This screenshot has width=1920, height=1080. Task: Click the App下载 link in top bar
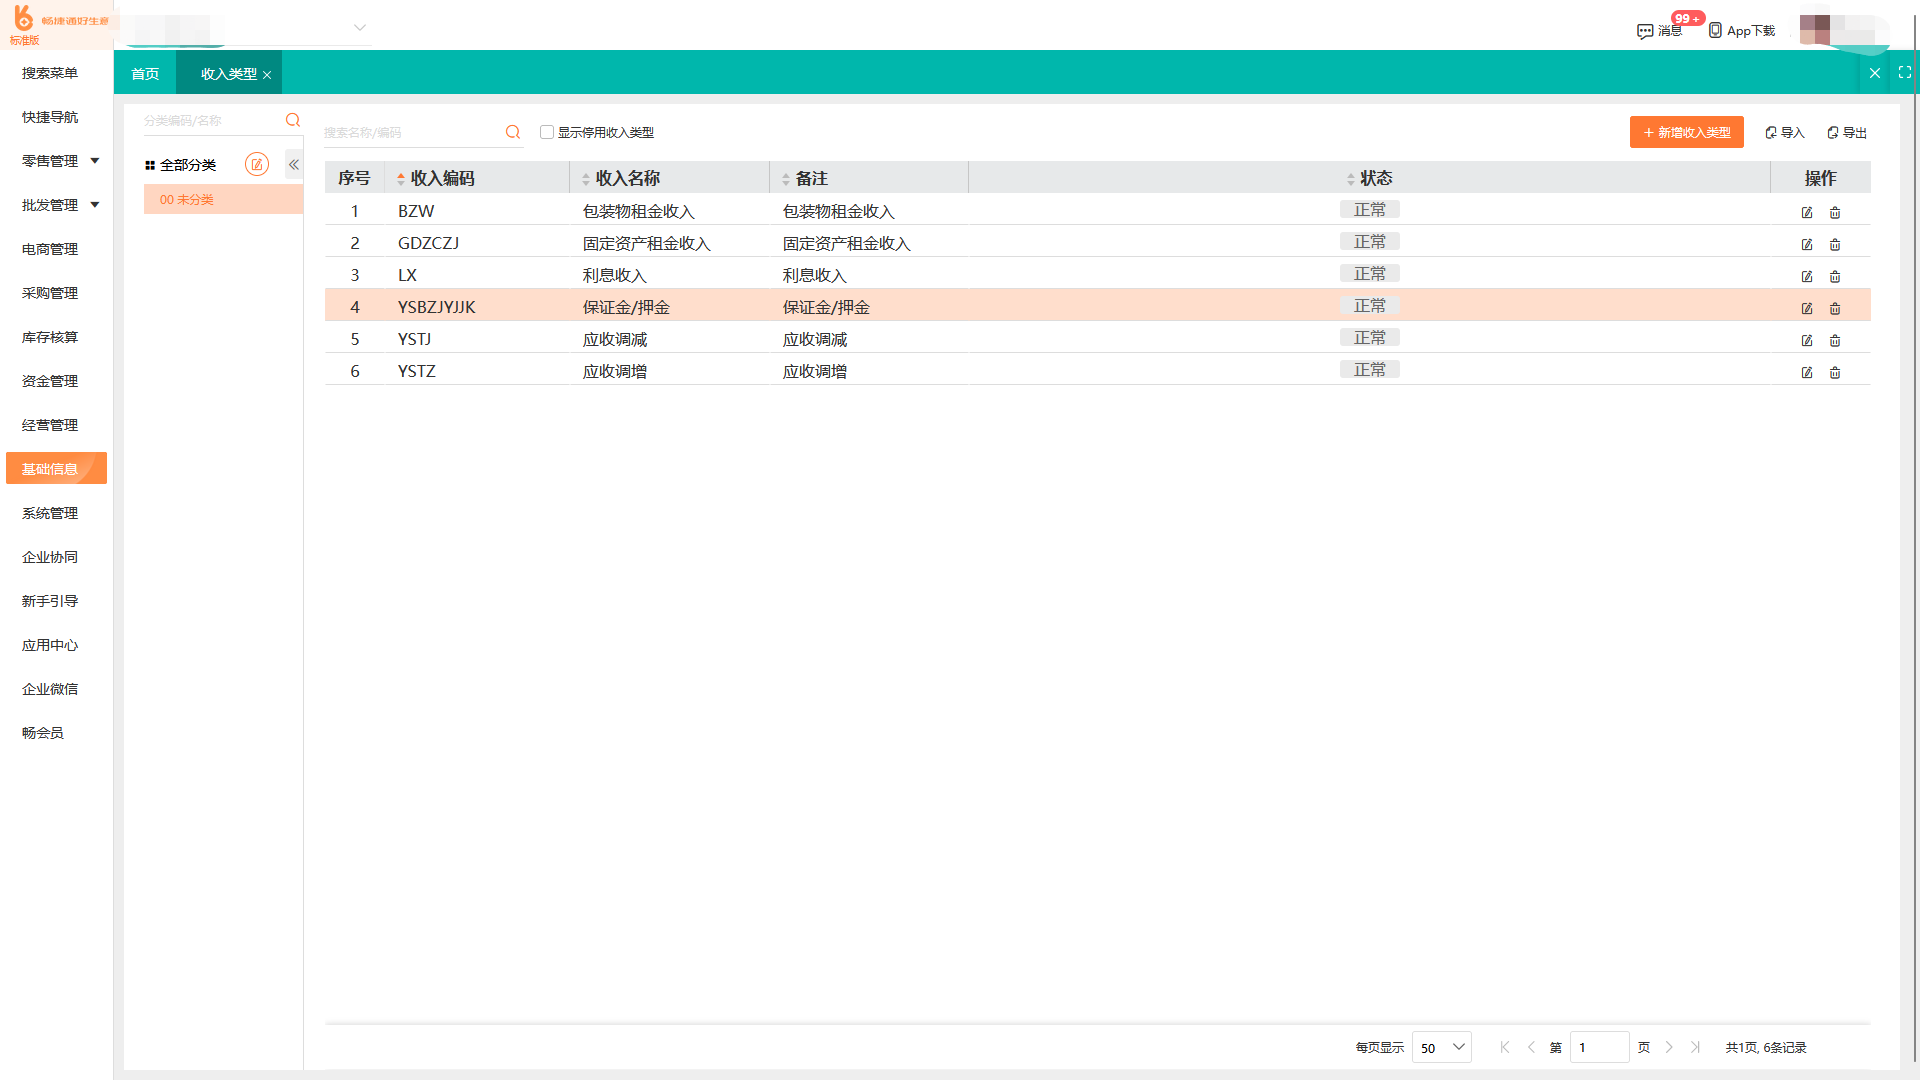point(1742,29)
